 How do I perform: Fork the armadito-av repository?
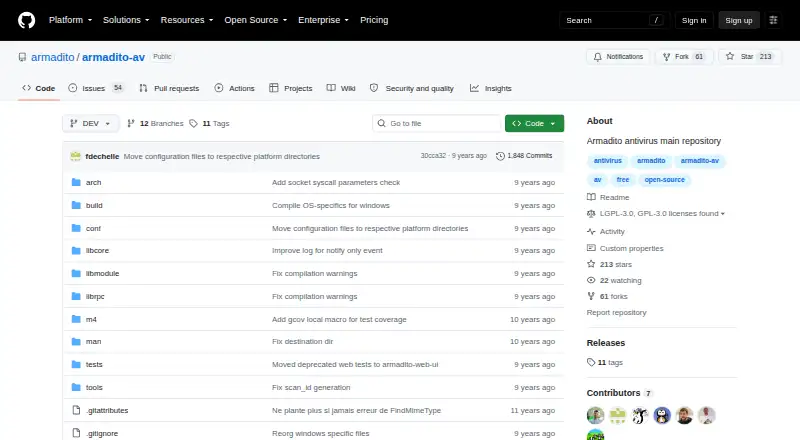(683, 57)
